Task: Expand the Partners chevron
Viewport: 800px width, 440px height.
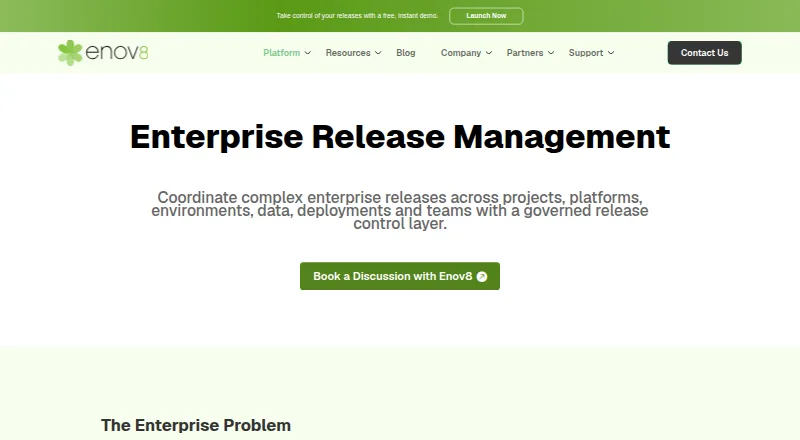Action: (x=551, y=53)
